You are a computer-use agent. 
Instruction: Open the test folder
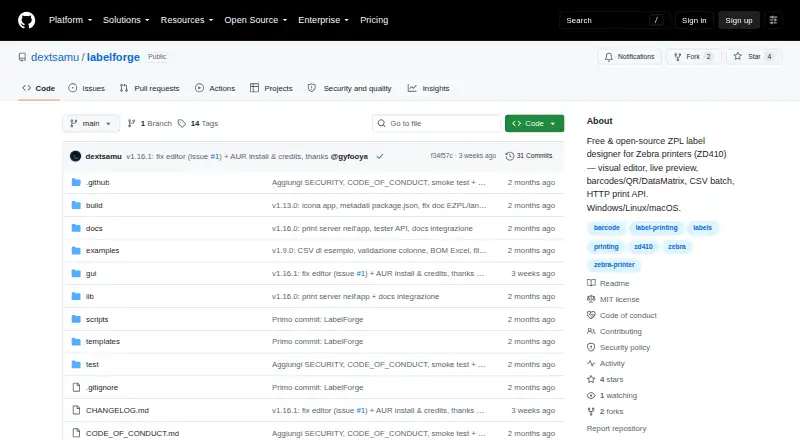click(x=92, y=364)
